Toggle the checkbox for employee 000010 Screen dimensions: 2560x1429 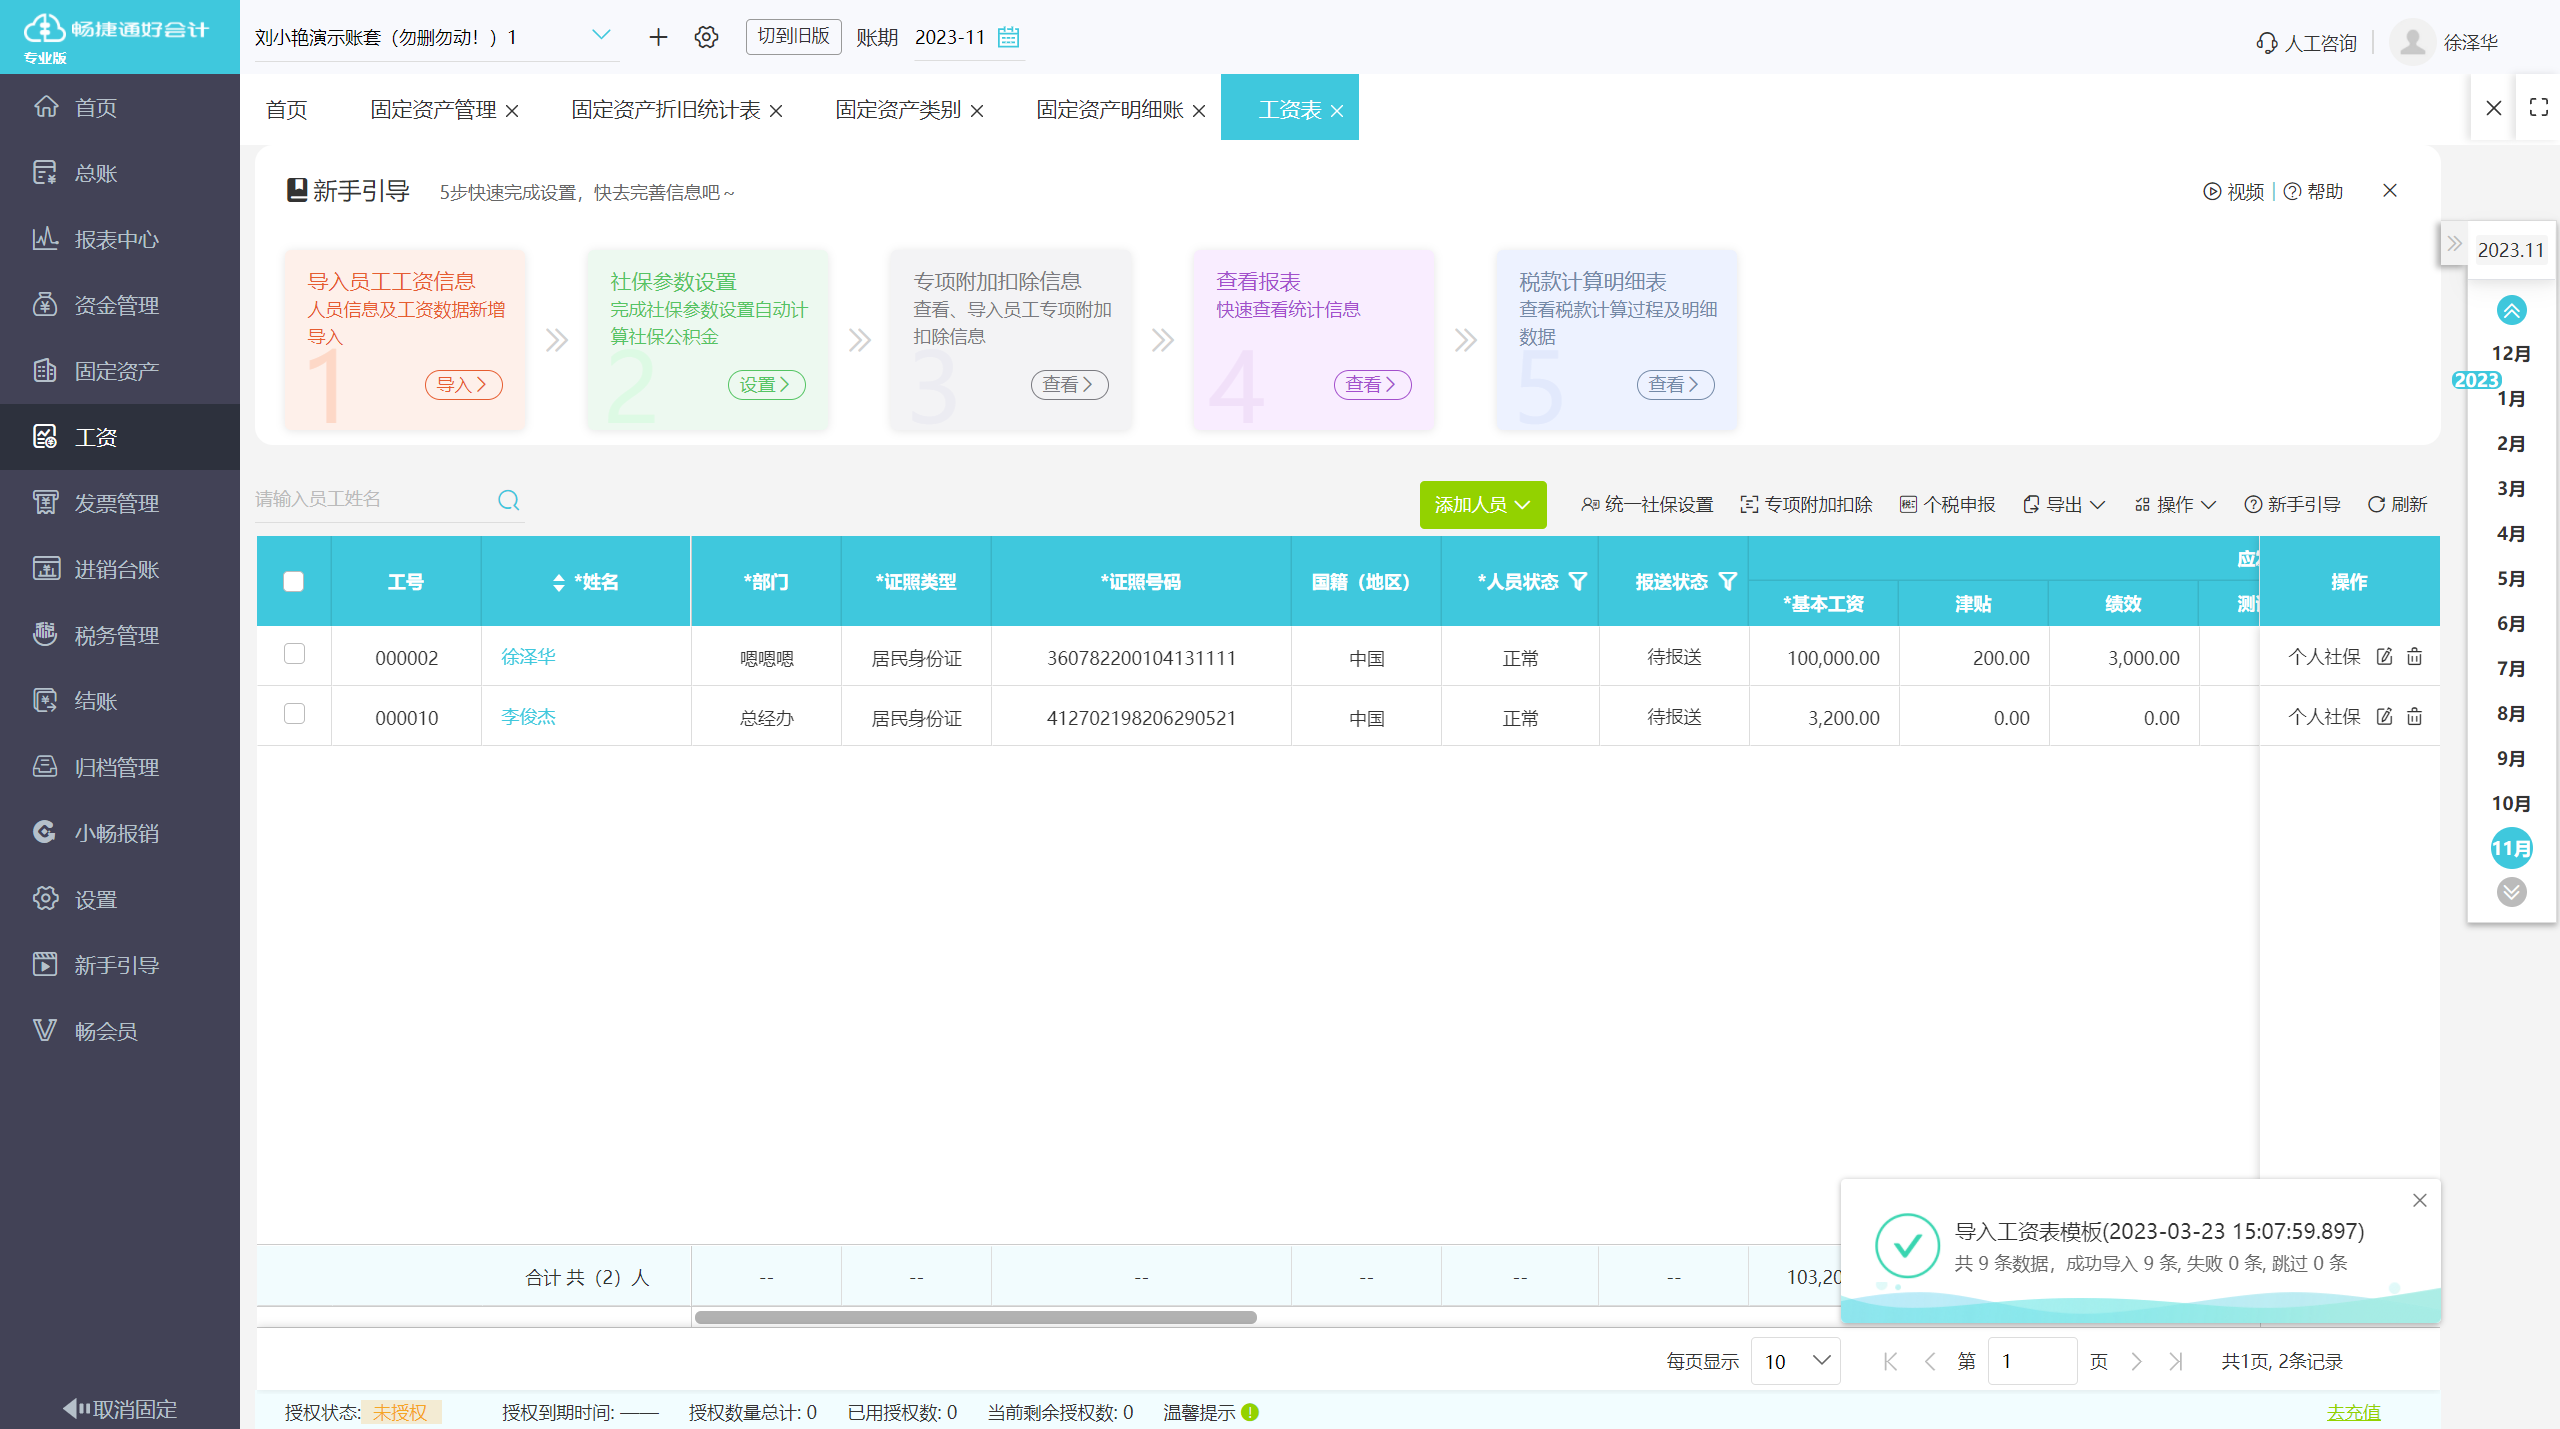click(295, 715)
